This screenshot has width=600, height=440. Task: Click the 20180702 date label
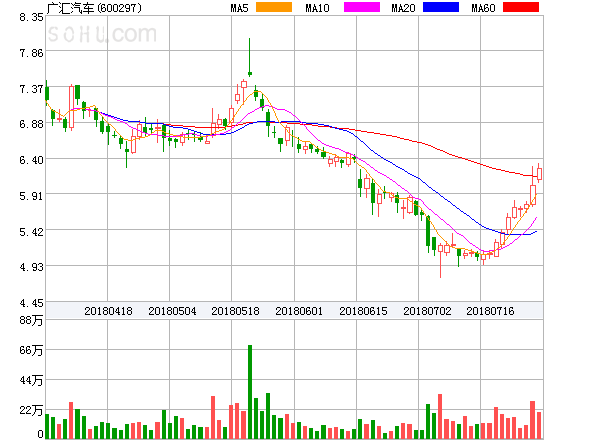tap(427, 311)
